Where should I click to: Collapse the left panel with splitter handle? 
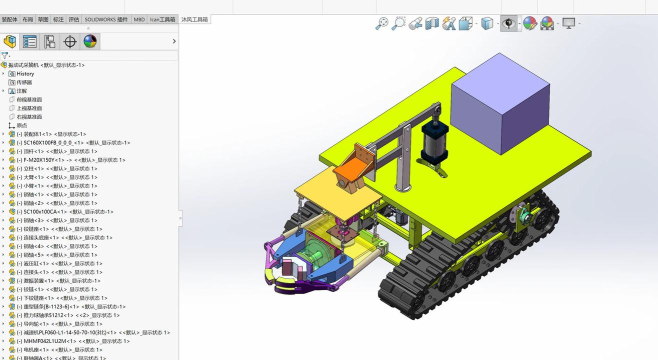click(x=181, y=218)
